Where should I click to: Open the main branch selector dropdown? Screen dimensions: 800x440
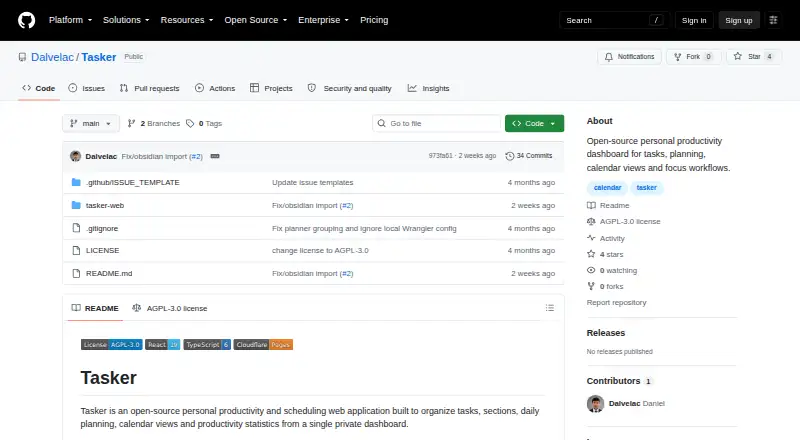click(91, 124)
